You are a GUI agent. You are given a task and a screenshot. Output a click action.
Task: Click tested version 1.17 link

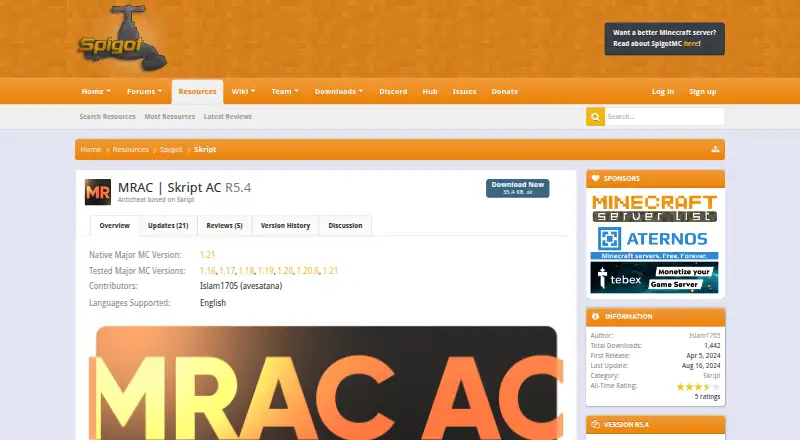pyautogui.click(x=227, y=271)
